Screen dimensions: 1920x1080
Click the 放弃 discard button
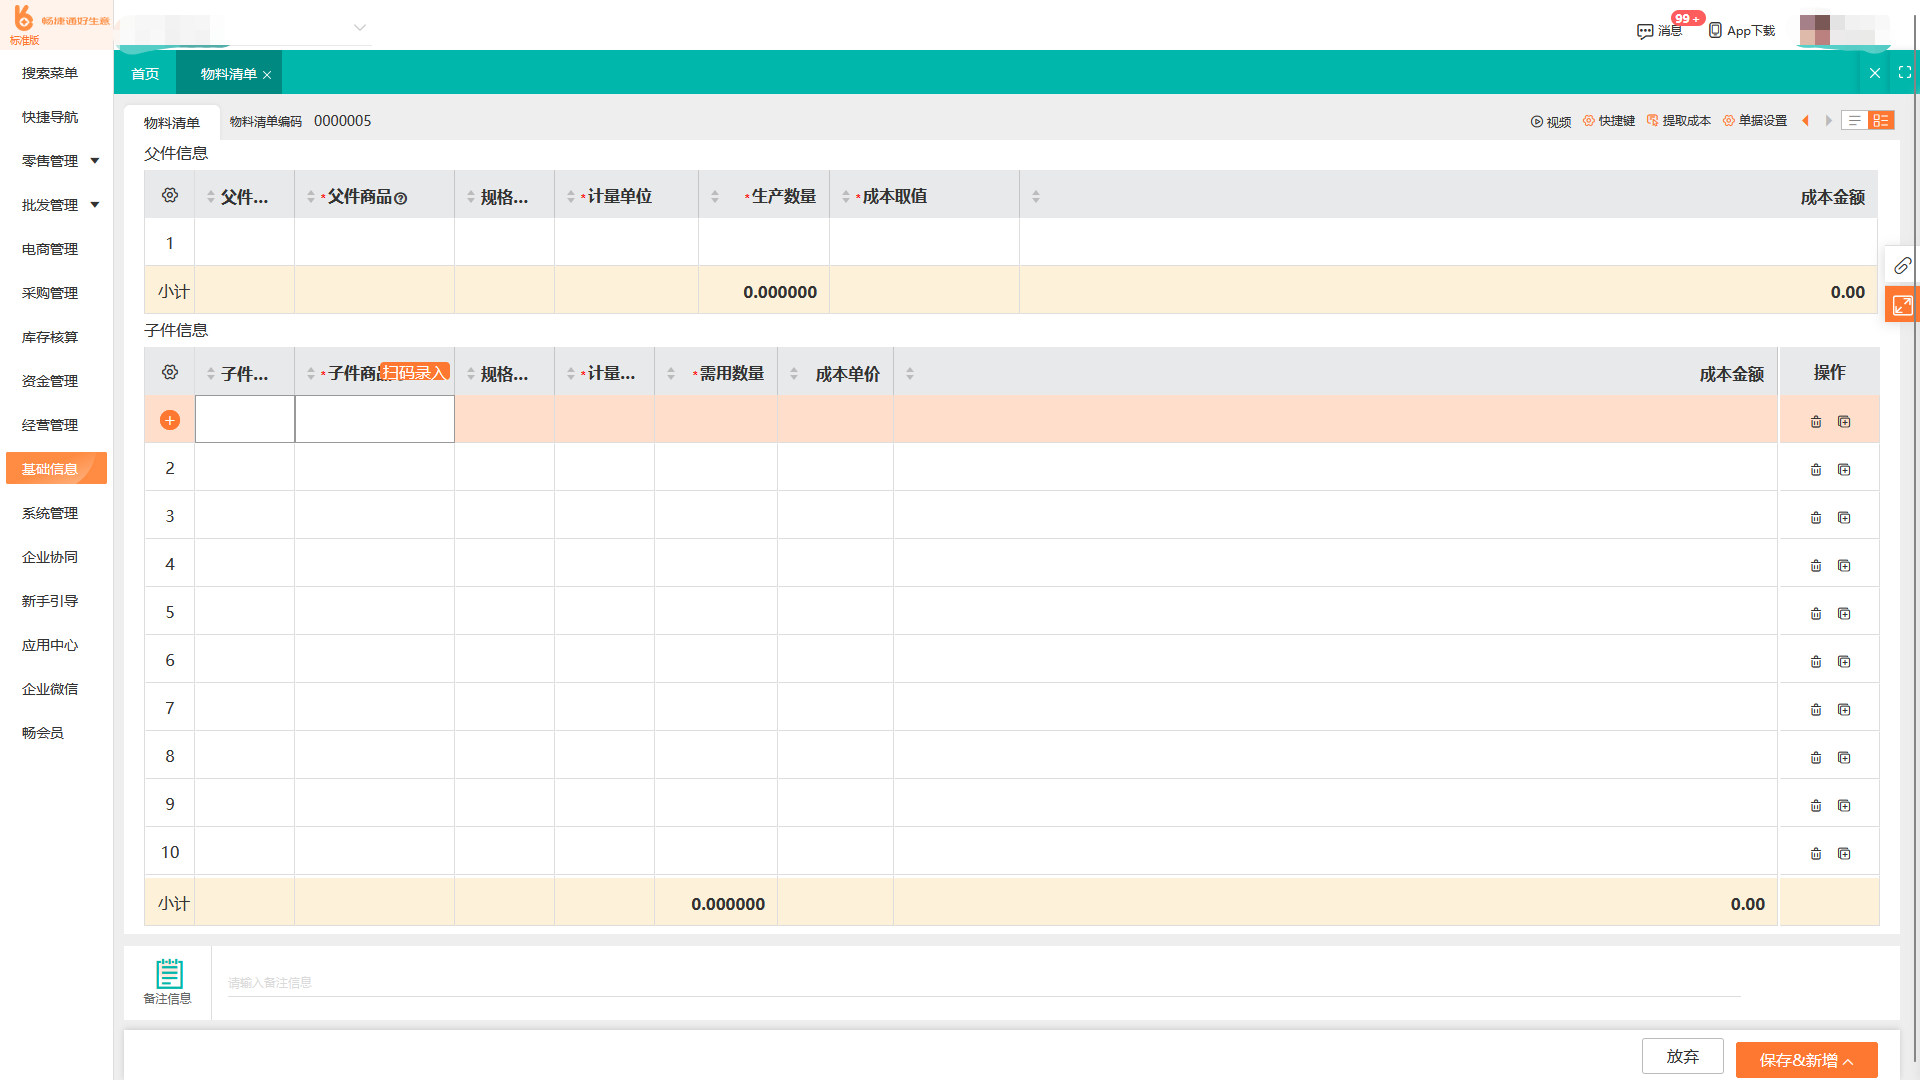1683,1056
